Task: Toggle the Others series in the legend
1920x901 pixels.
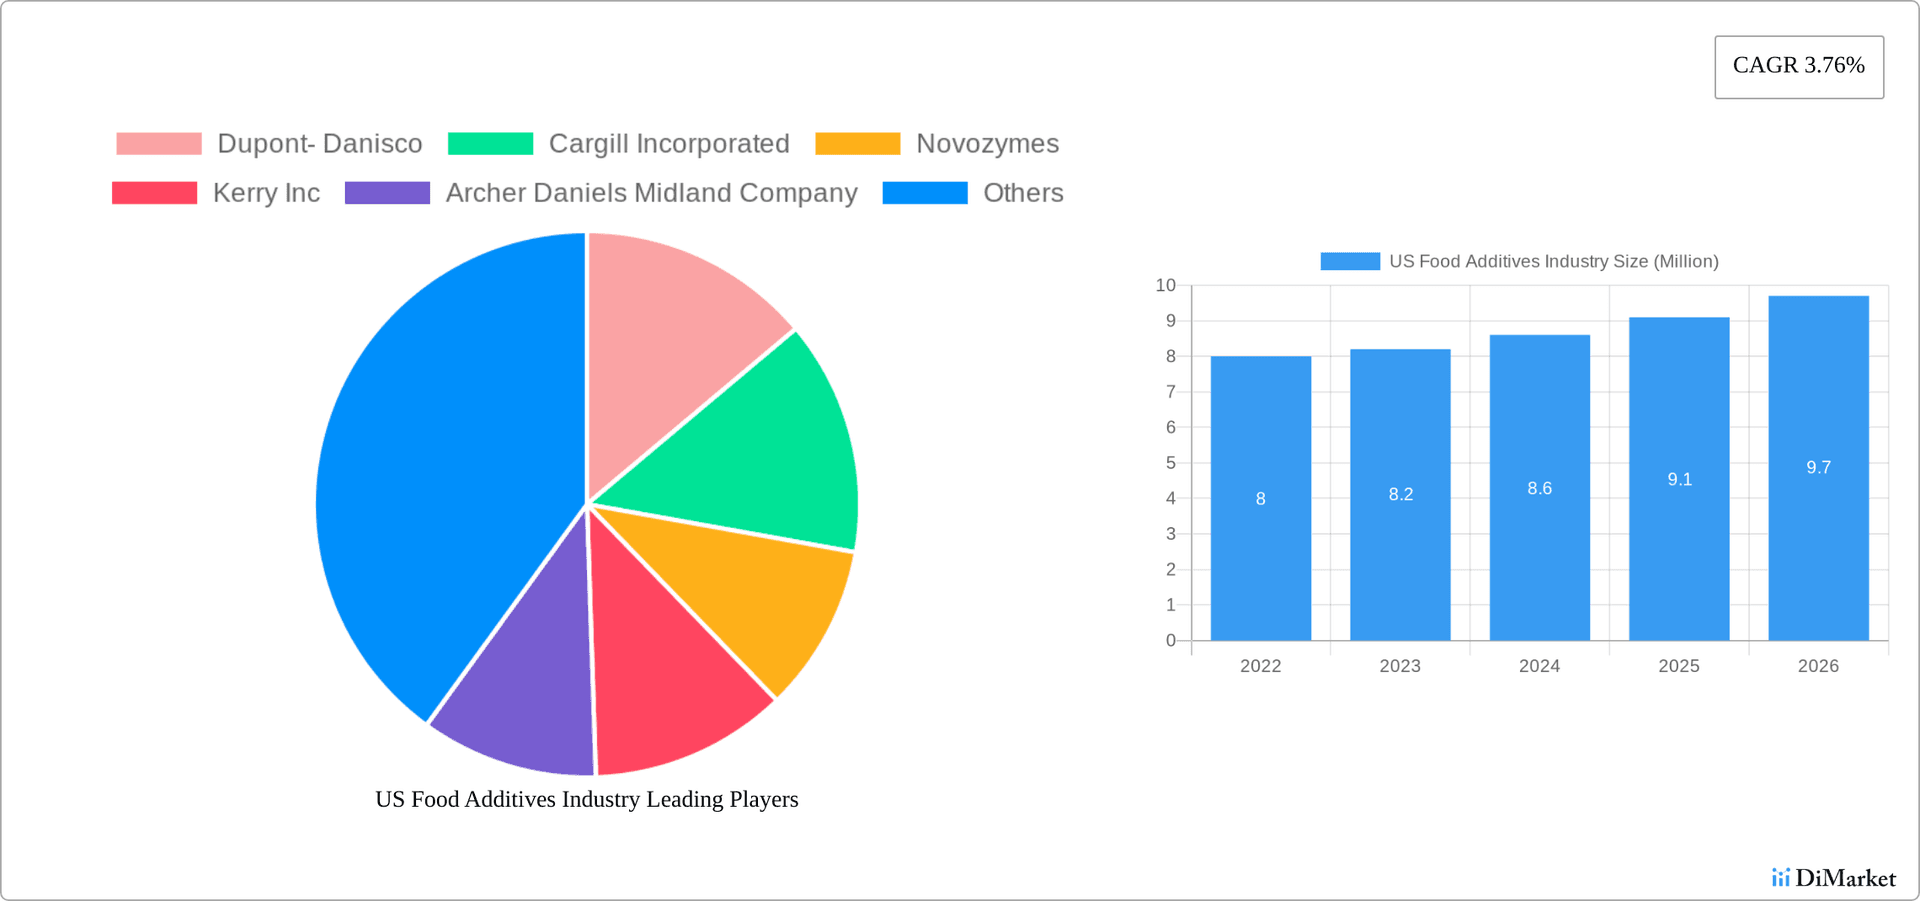Action: pos(1023,192)
